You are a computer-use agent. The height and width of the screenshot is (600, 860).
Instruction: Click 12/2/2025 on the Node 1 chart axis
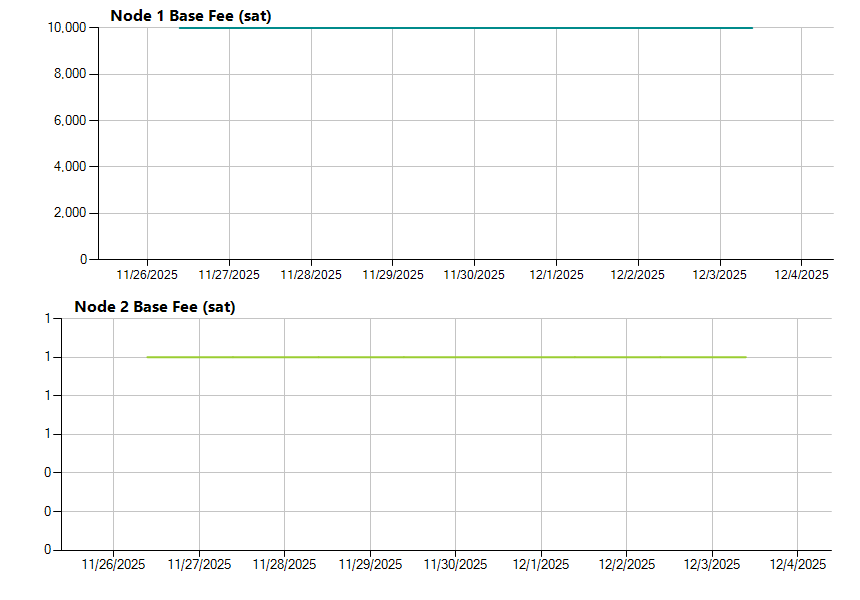(x=637, y=274)
